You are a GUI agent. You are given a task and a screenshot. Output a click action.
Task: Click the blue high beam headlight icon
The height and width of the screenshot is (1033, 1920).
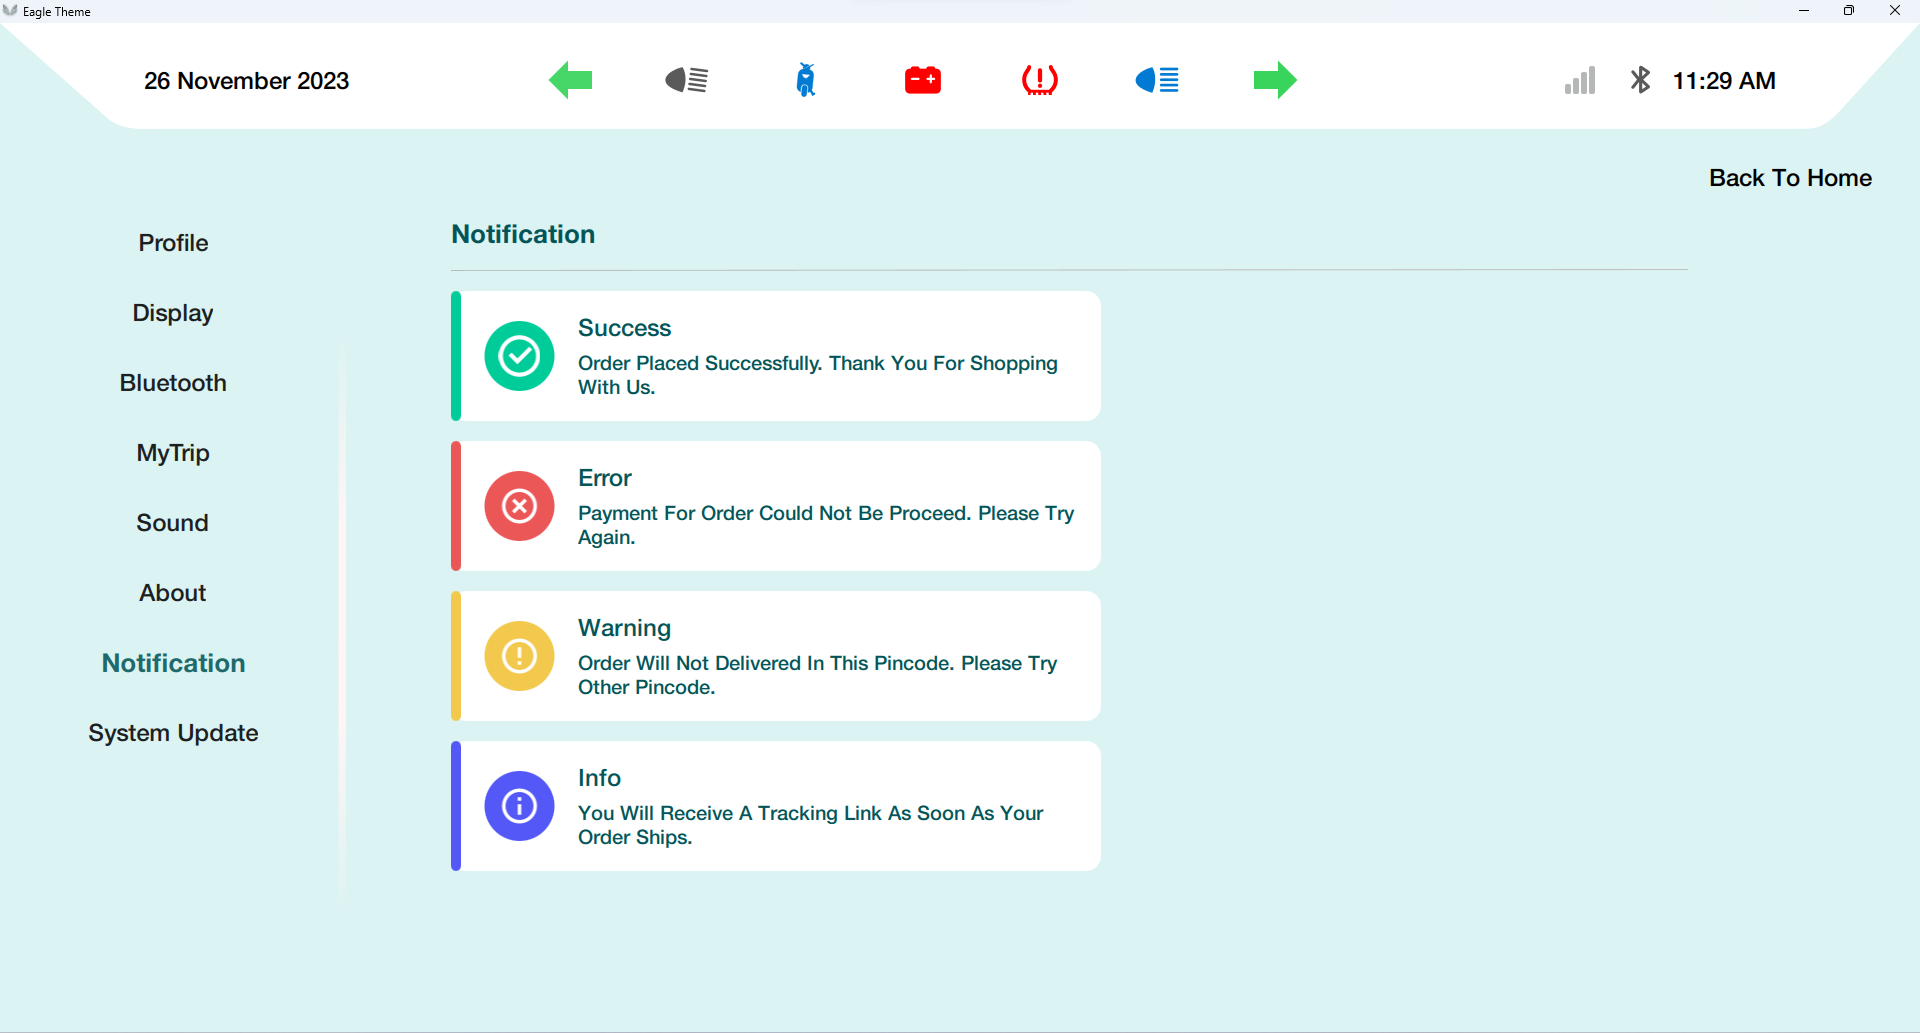(1157, 80)
